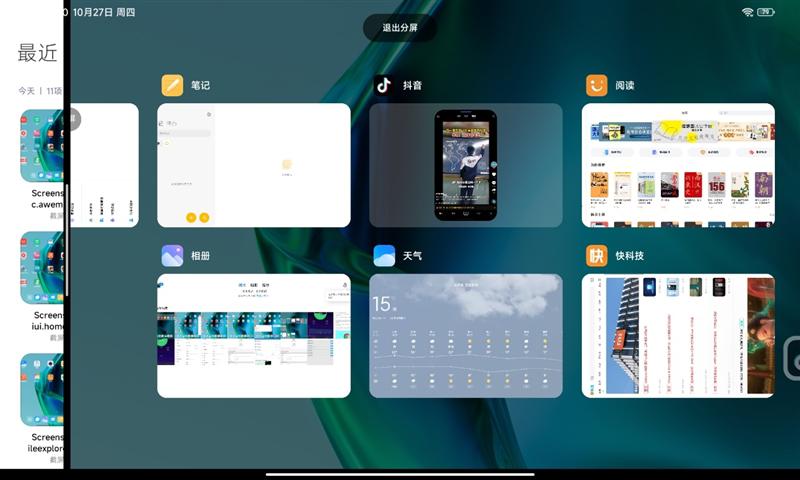Viewport: 800px width, 480px height.
Task: Open the 抖音 app preview card
Action: 465,165
